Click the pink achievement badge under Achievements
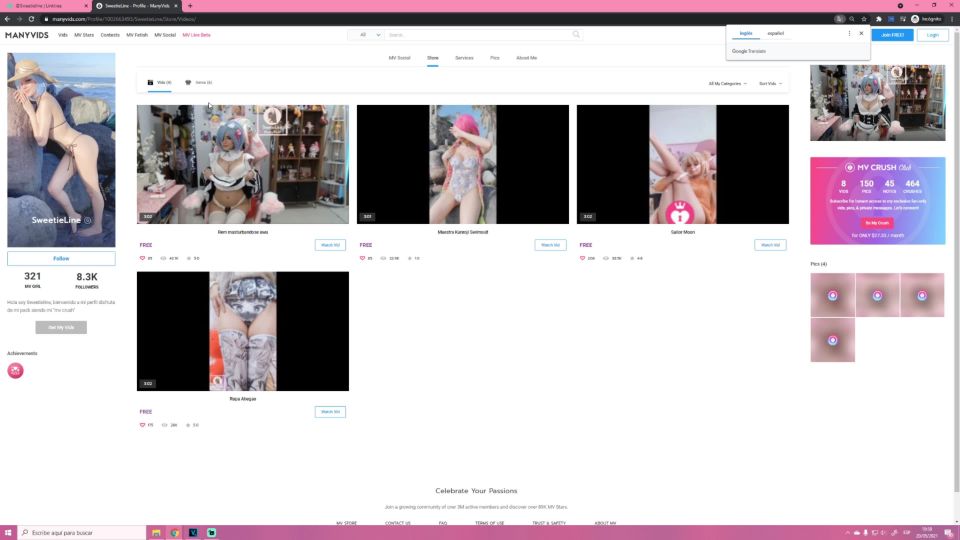 [15, 371]
